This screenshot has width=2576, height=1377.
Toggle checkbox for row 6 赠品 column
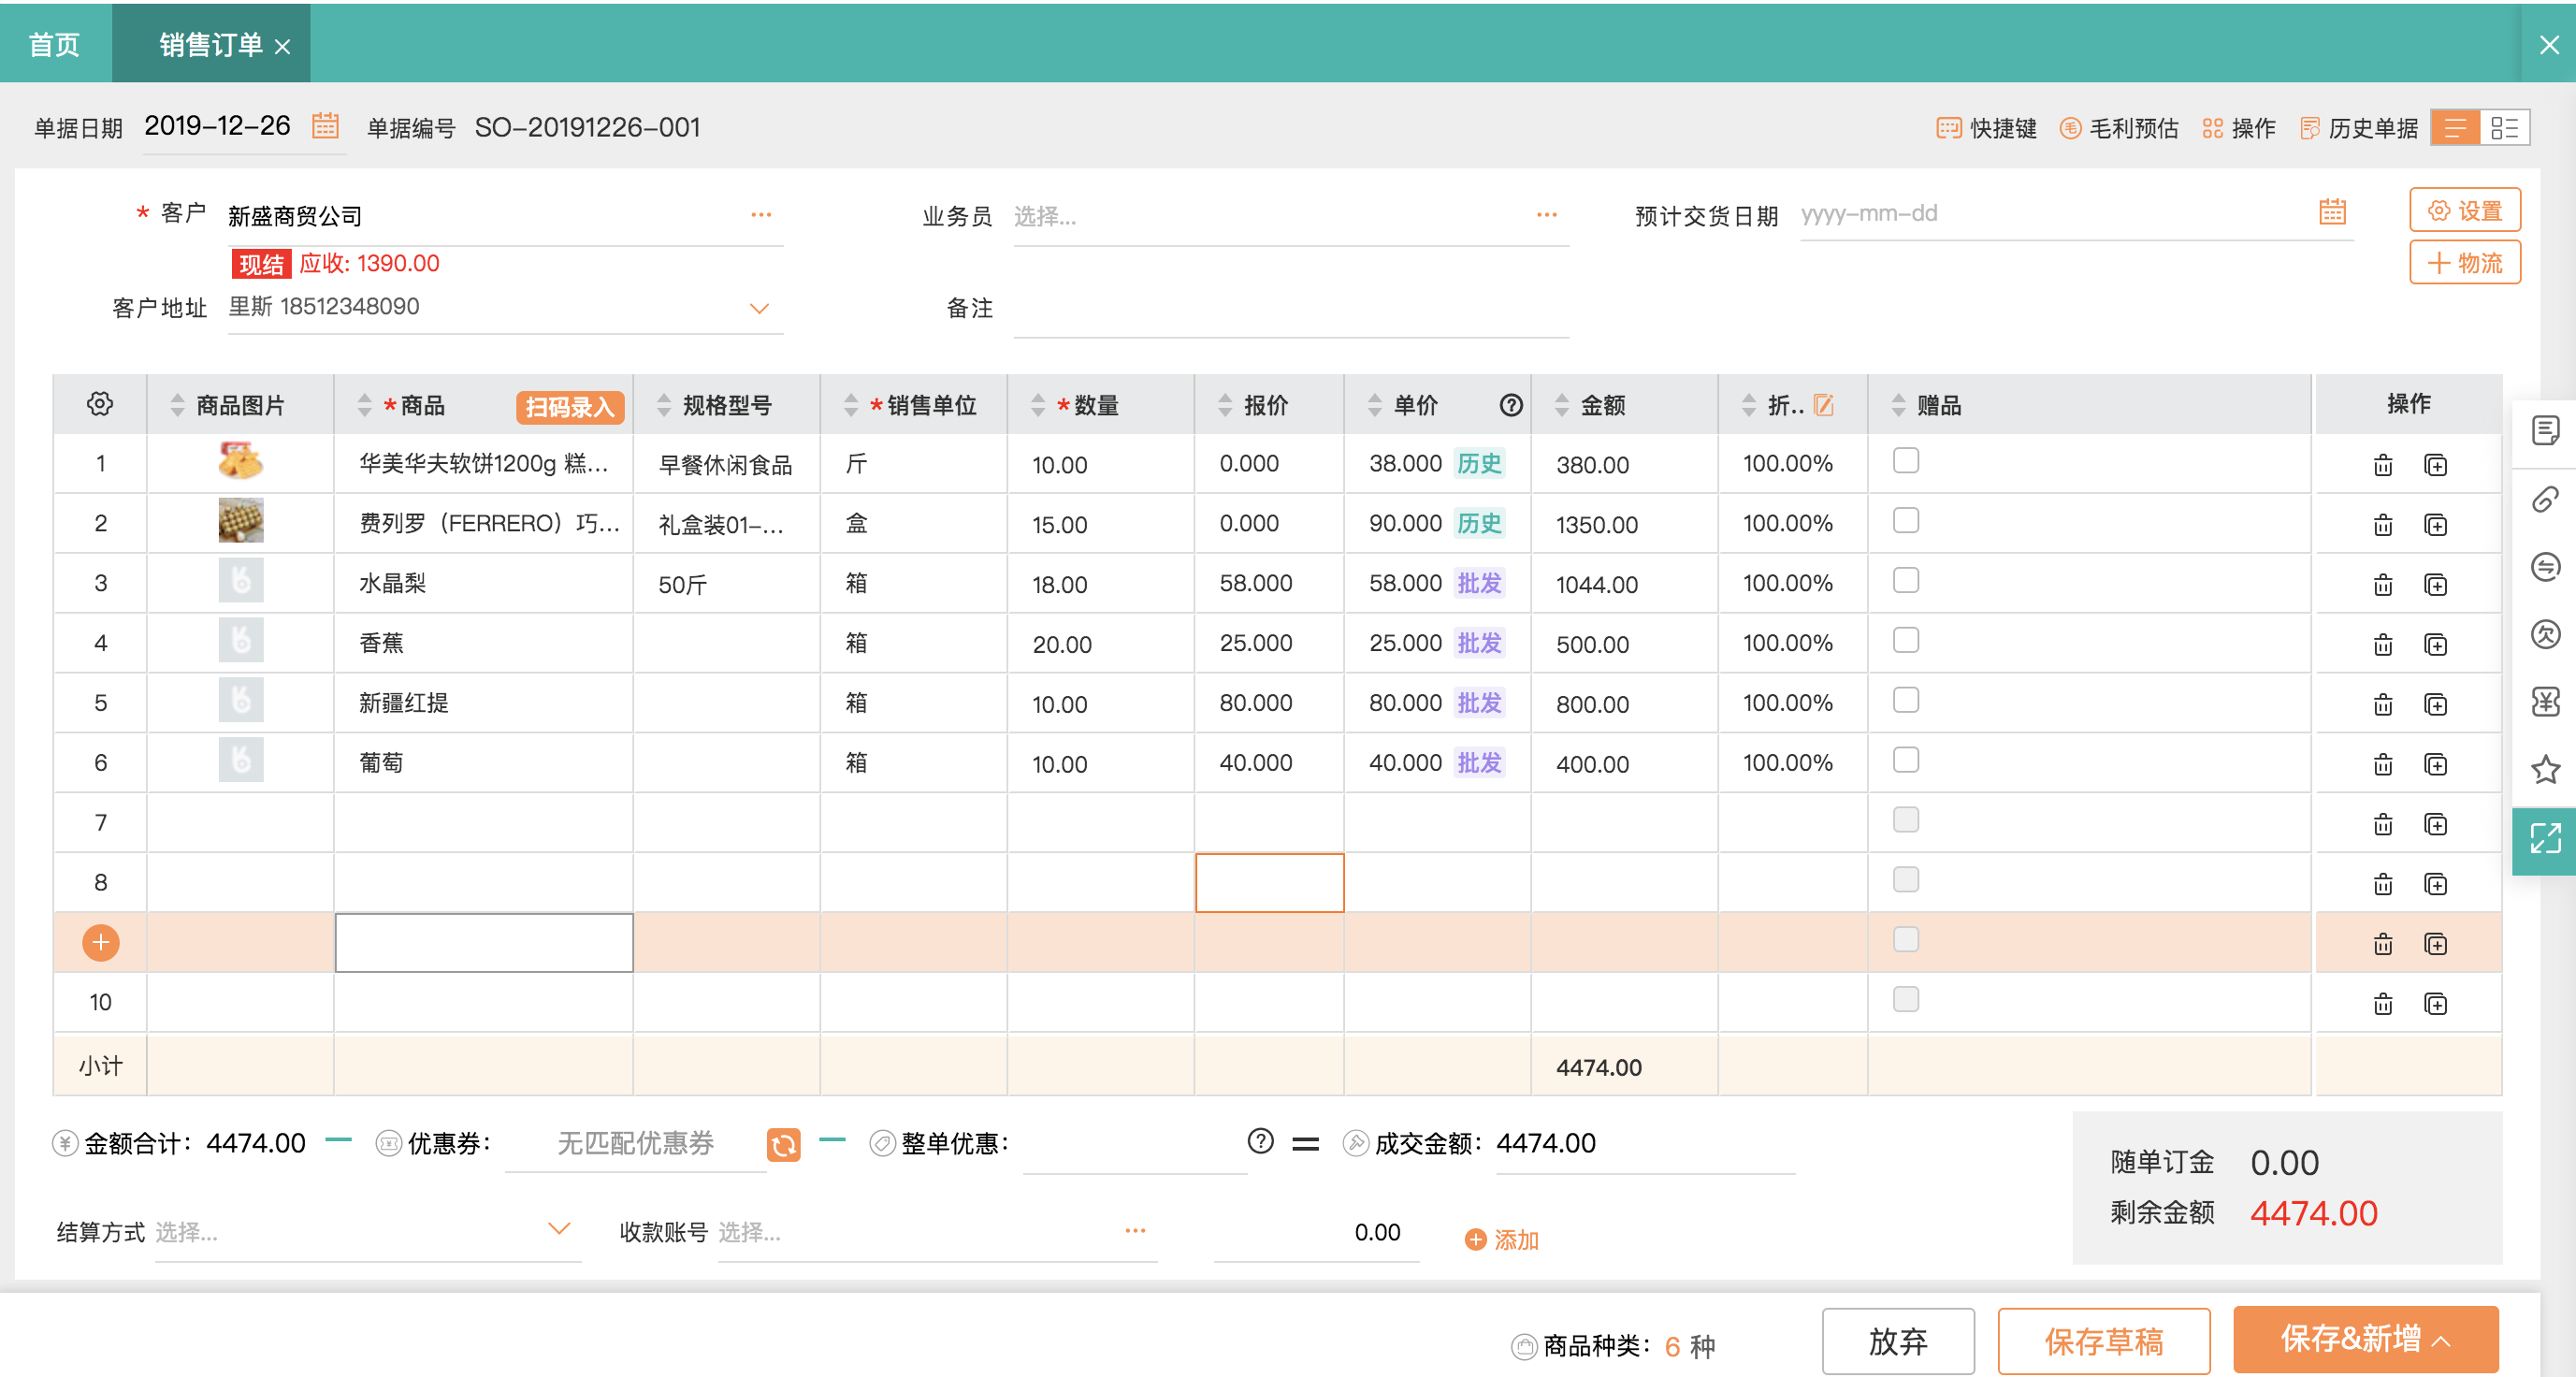point(1906,761)
